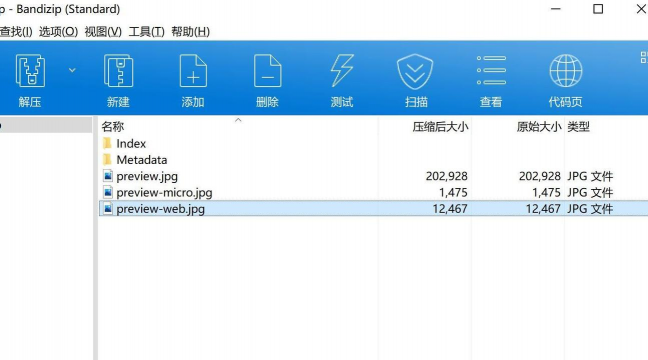Click the 12,467 compressed size of preview-web.jpg
The width and height of the screenshot is (648, 360).
pyautogui.click(x=450, y=209)
